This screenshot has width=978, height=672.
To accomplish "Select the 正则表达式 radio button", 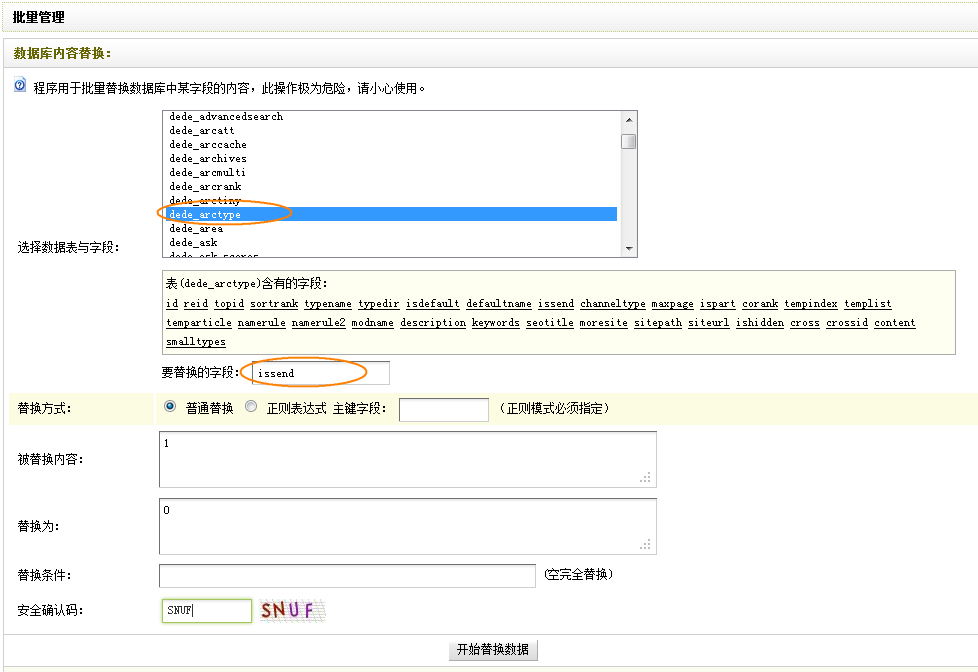I will [x=251, y=407].
